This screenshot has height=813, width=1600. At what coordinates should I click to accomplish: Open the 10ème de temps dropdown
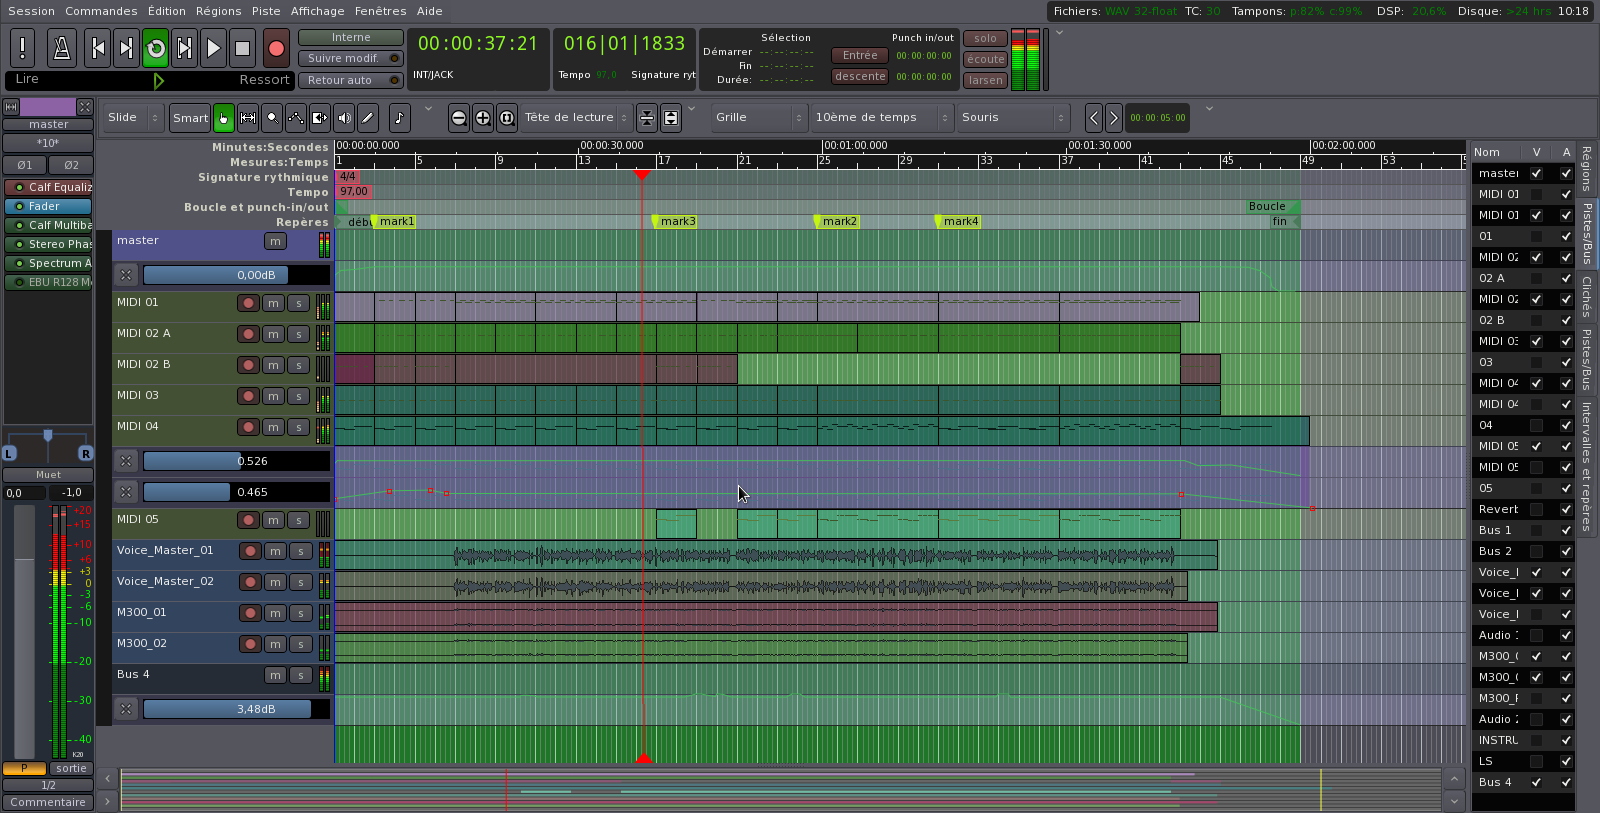pos(881,118)
